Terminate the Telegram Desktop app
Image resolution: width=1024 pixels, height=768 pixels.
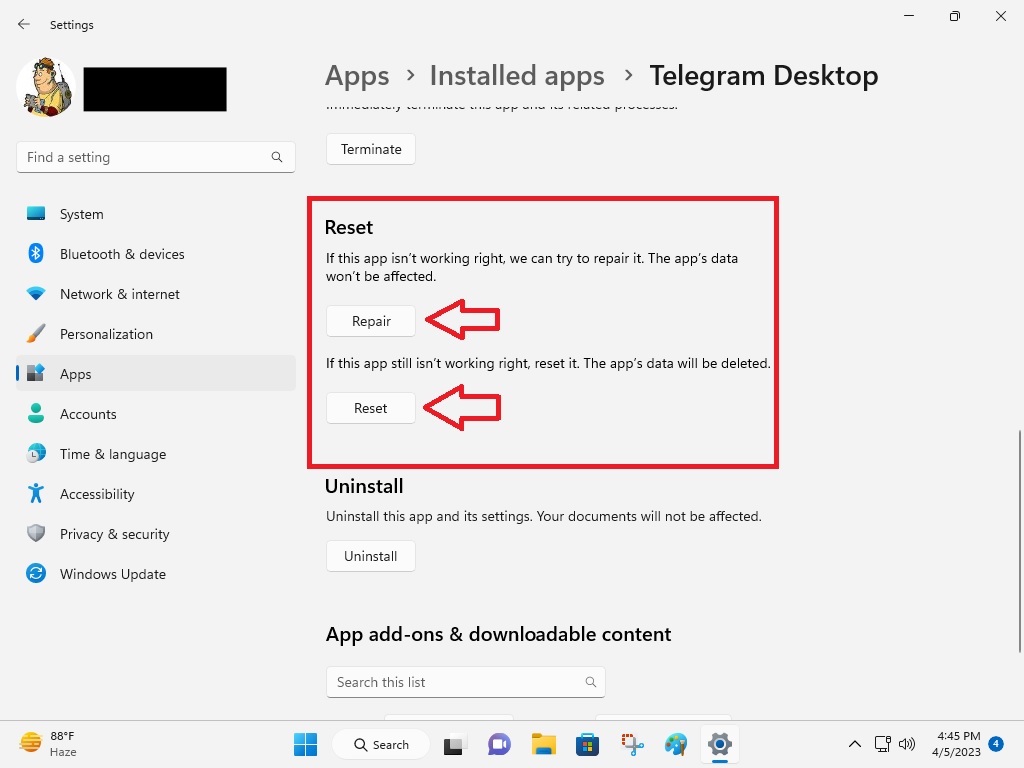click(371, 149)
